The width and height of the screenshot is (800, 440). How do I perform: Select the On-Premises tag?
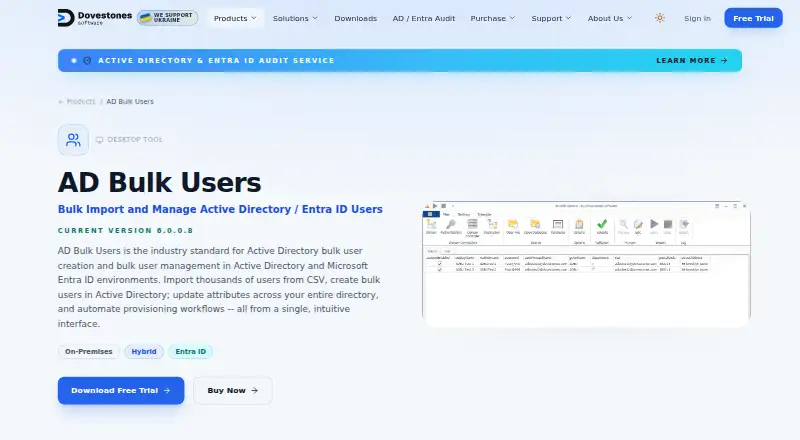pyautogui.click(x=88, y=352)
